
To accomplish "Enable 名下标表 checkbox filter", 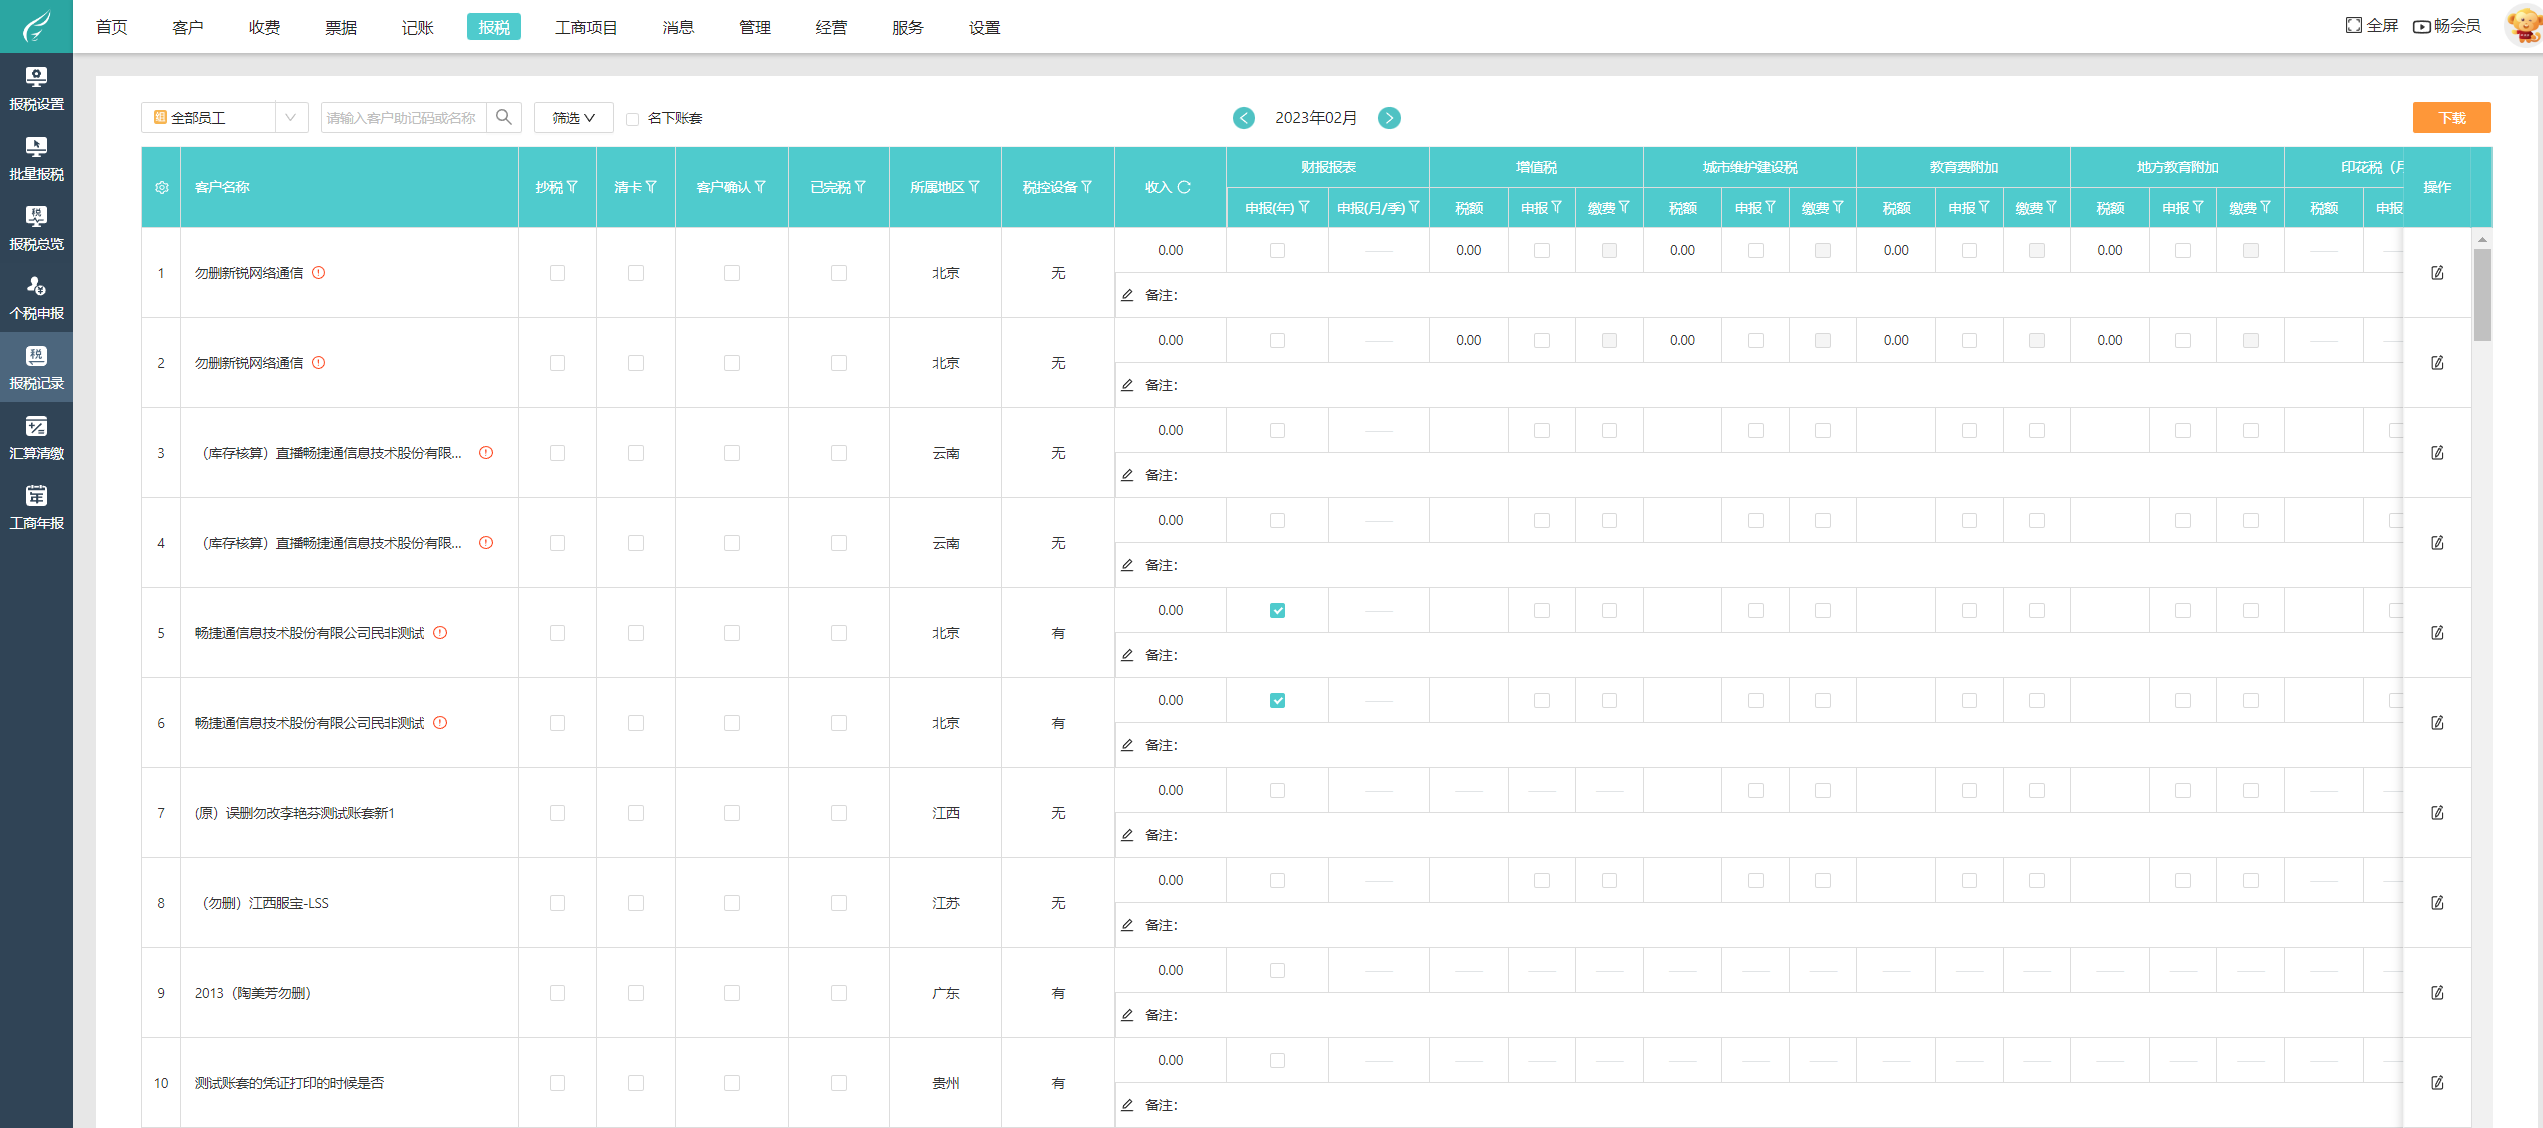I will pyautogui.click(x=634, y=117).
